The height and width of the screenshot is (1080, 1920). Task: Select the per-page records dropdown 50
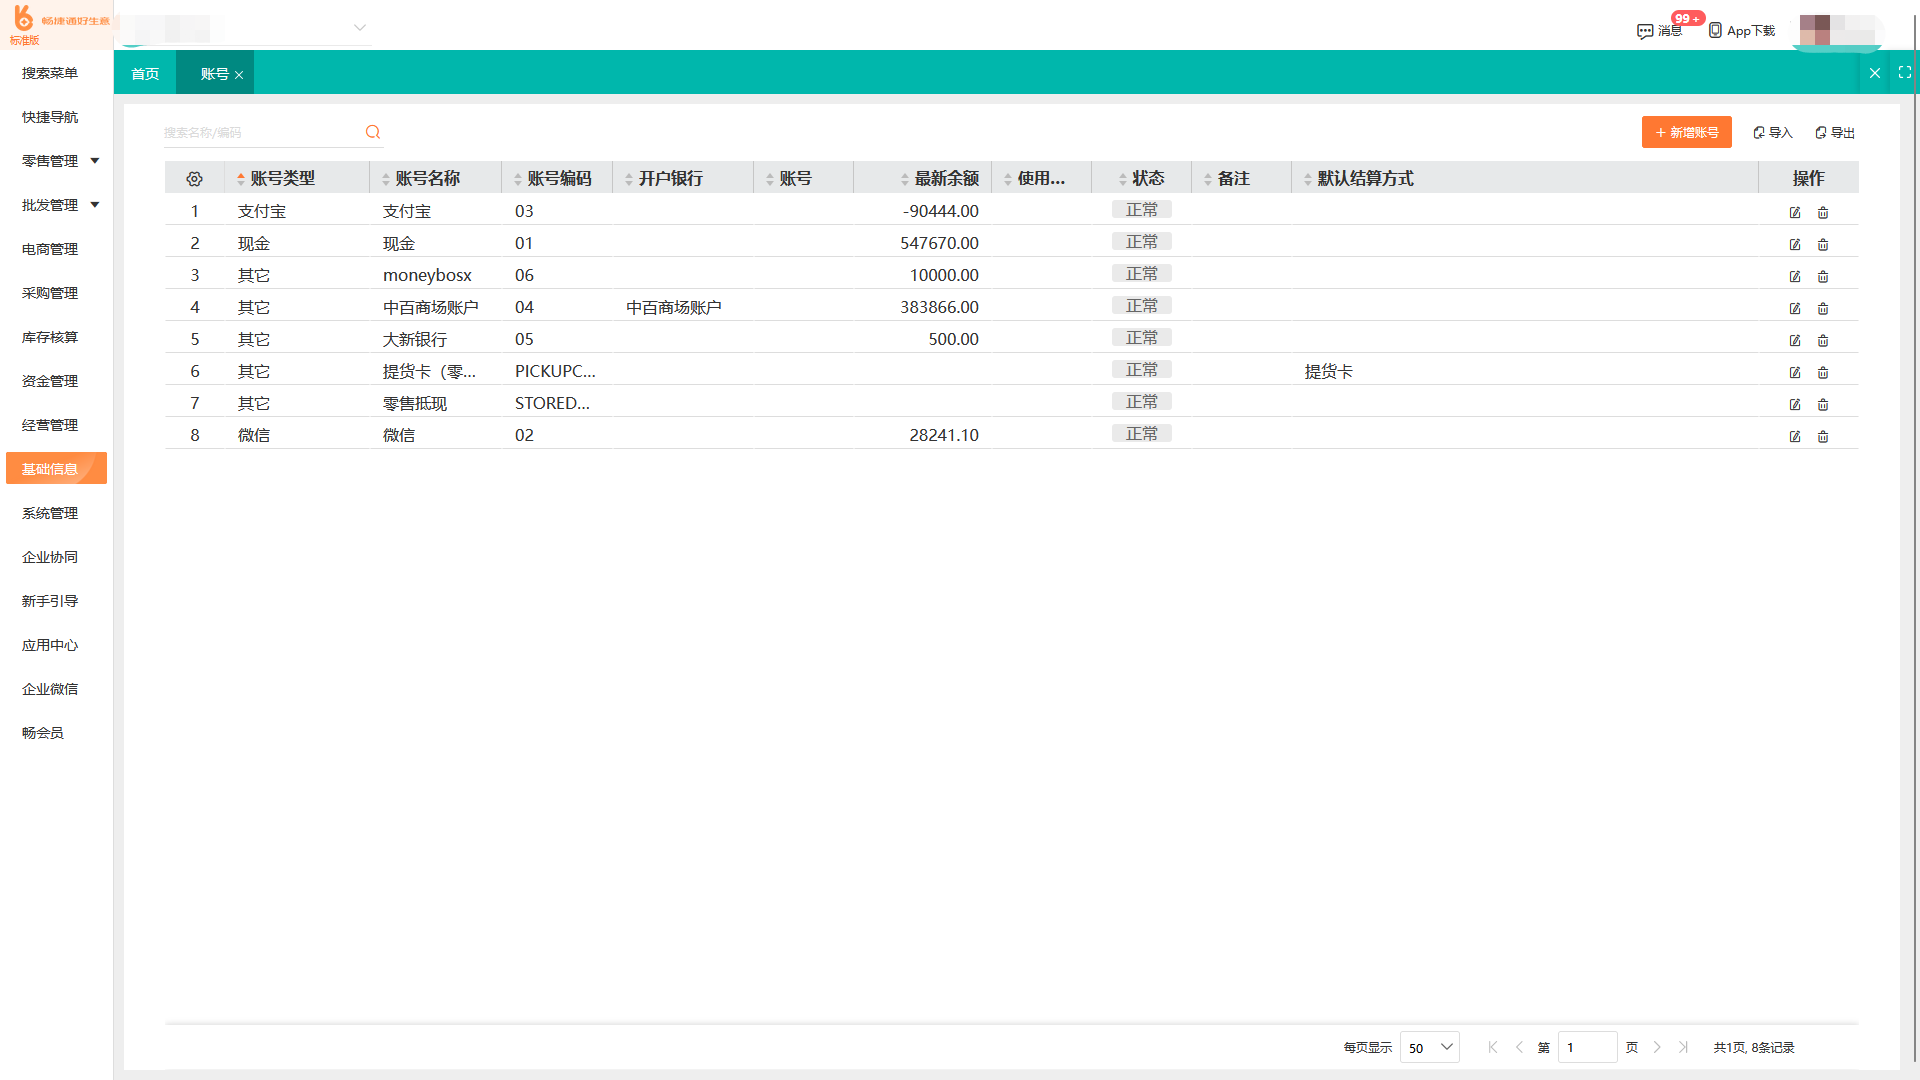pyautogui.click(x=1428, y=1046)
